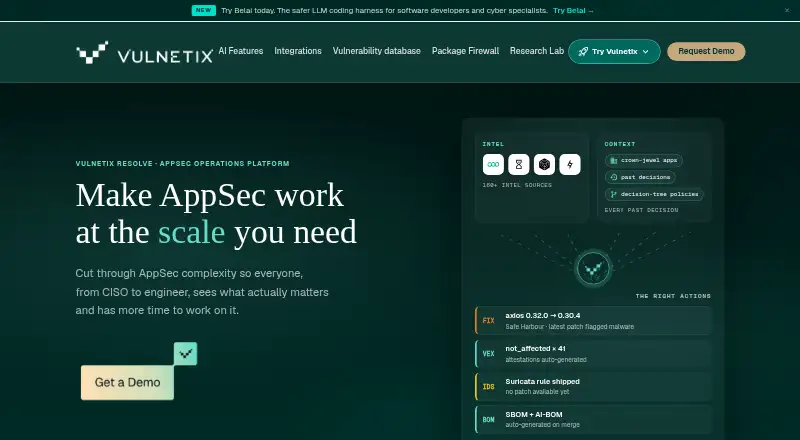Click the Vulnetix logo mark
This screenshot has width=800, height=440.
click(x=92, y=52)
